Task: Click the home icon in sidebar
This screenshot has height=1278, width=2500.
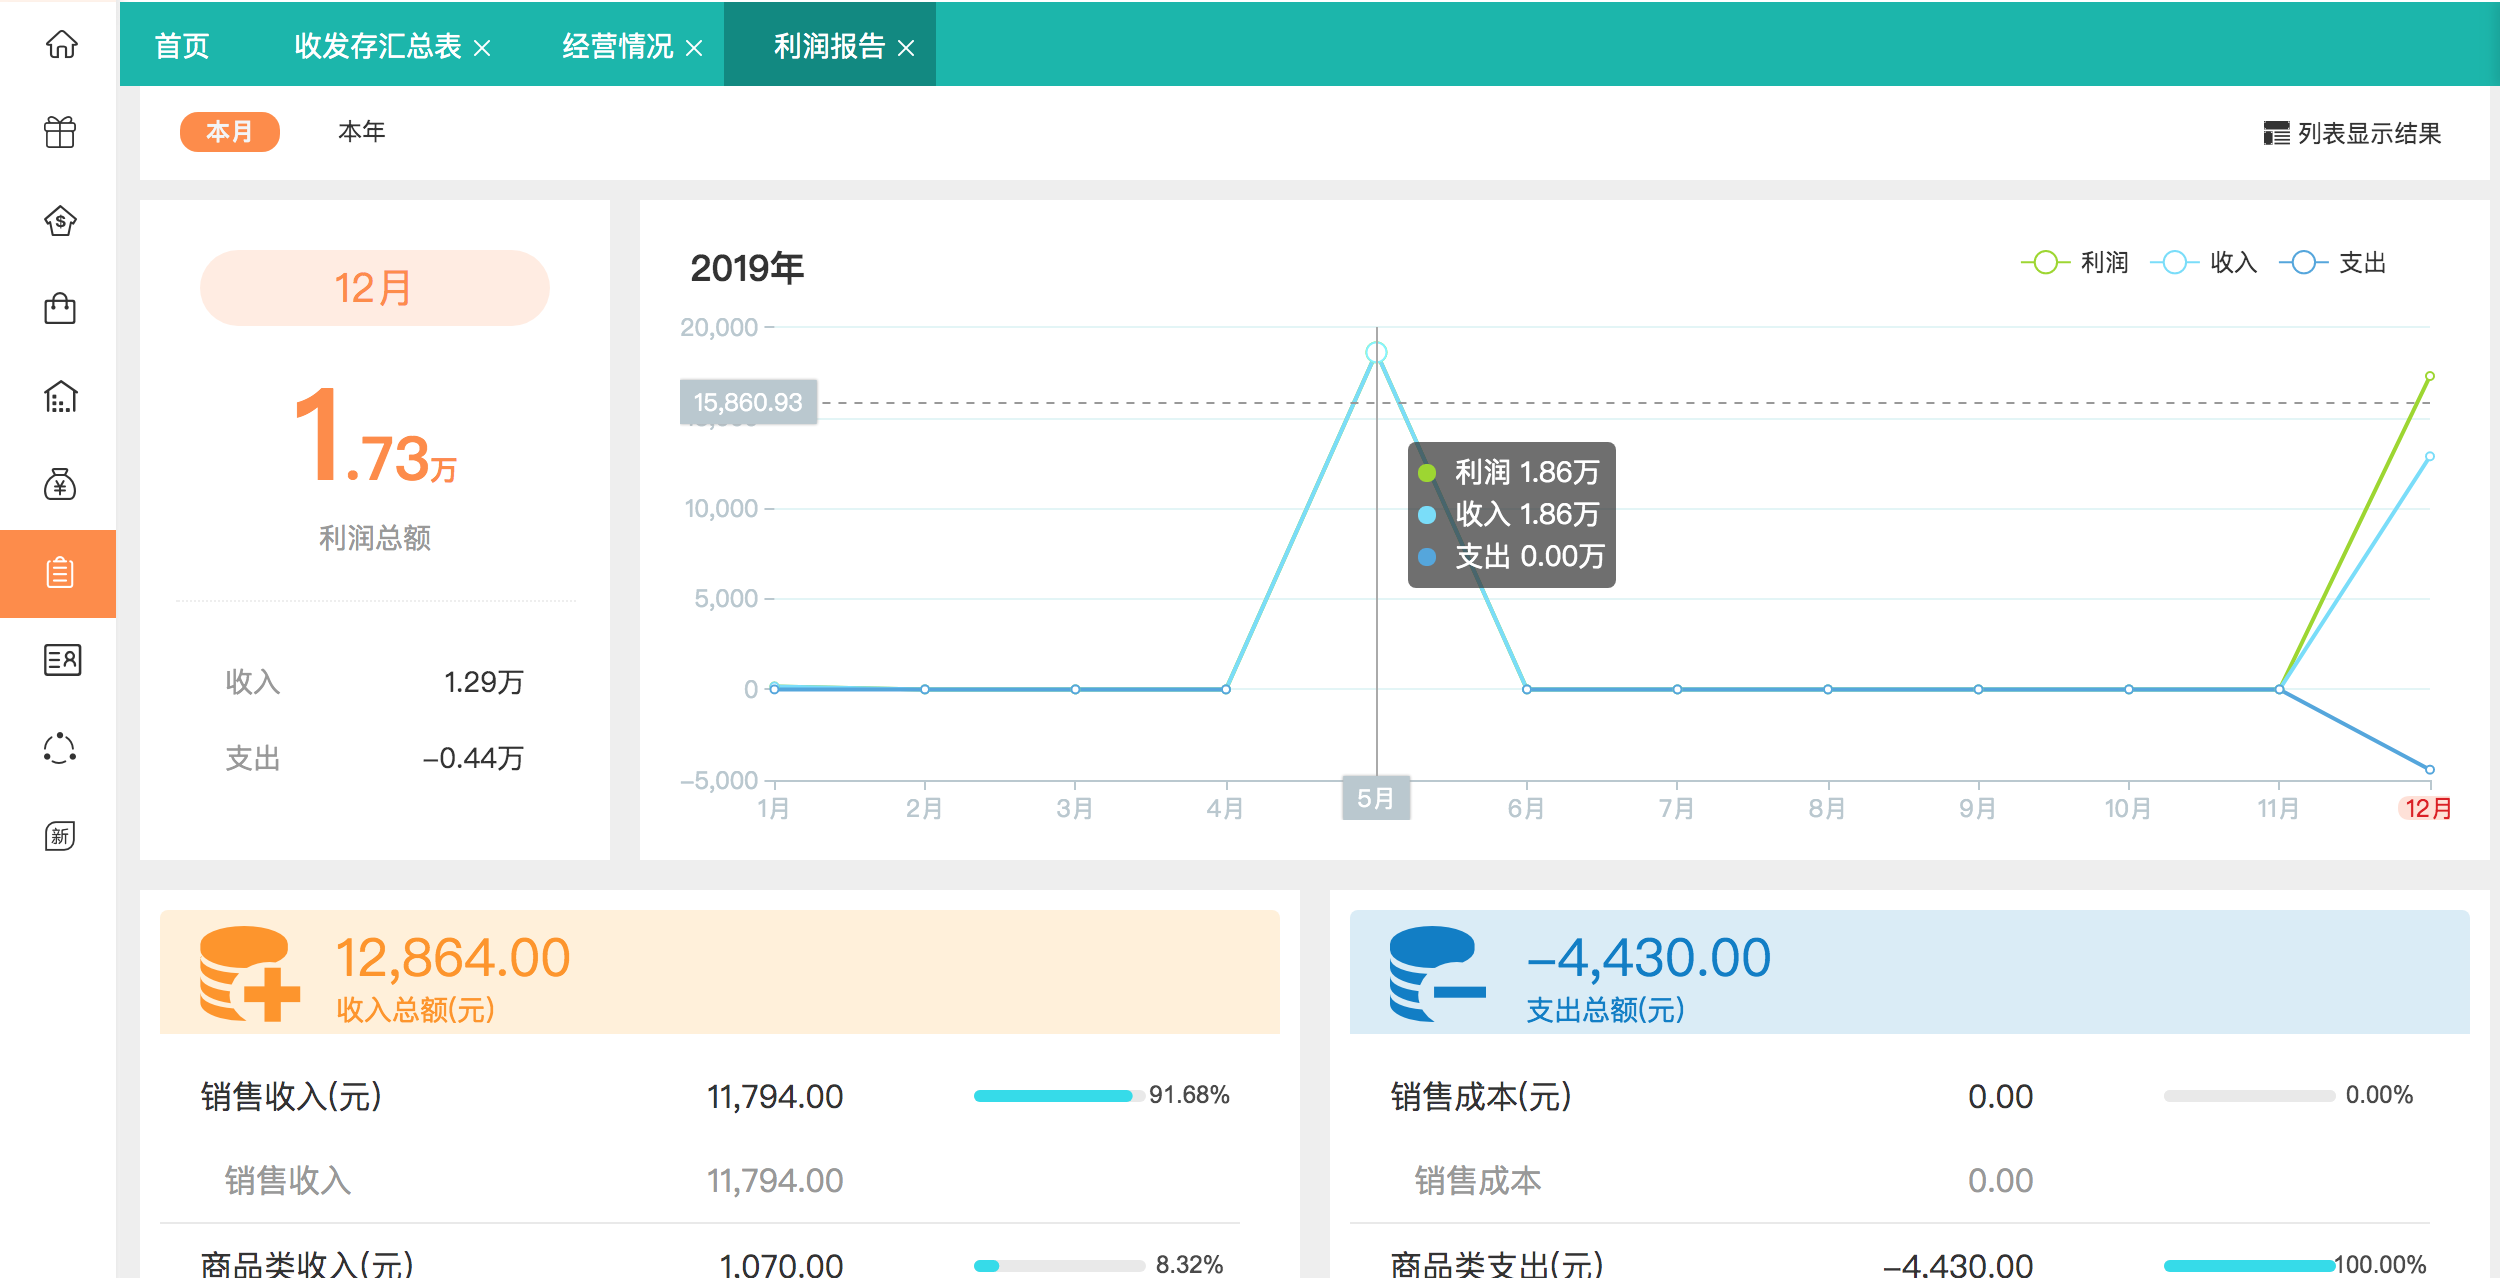Action: [62, 44]
